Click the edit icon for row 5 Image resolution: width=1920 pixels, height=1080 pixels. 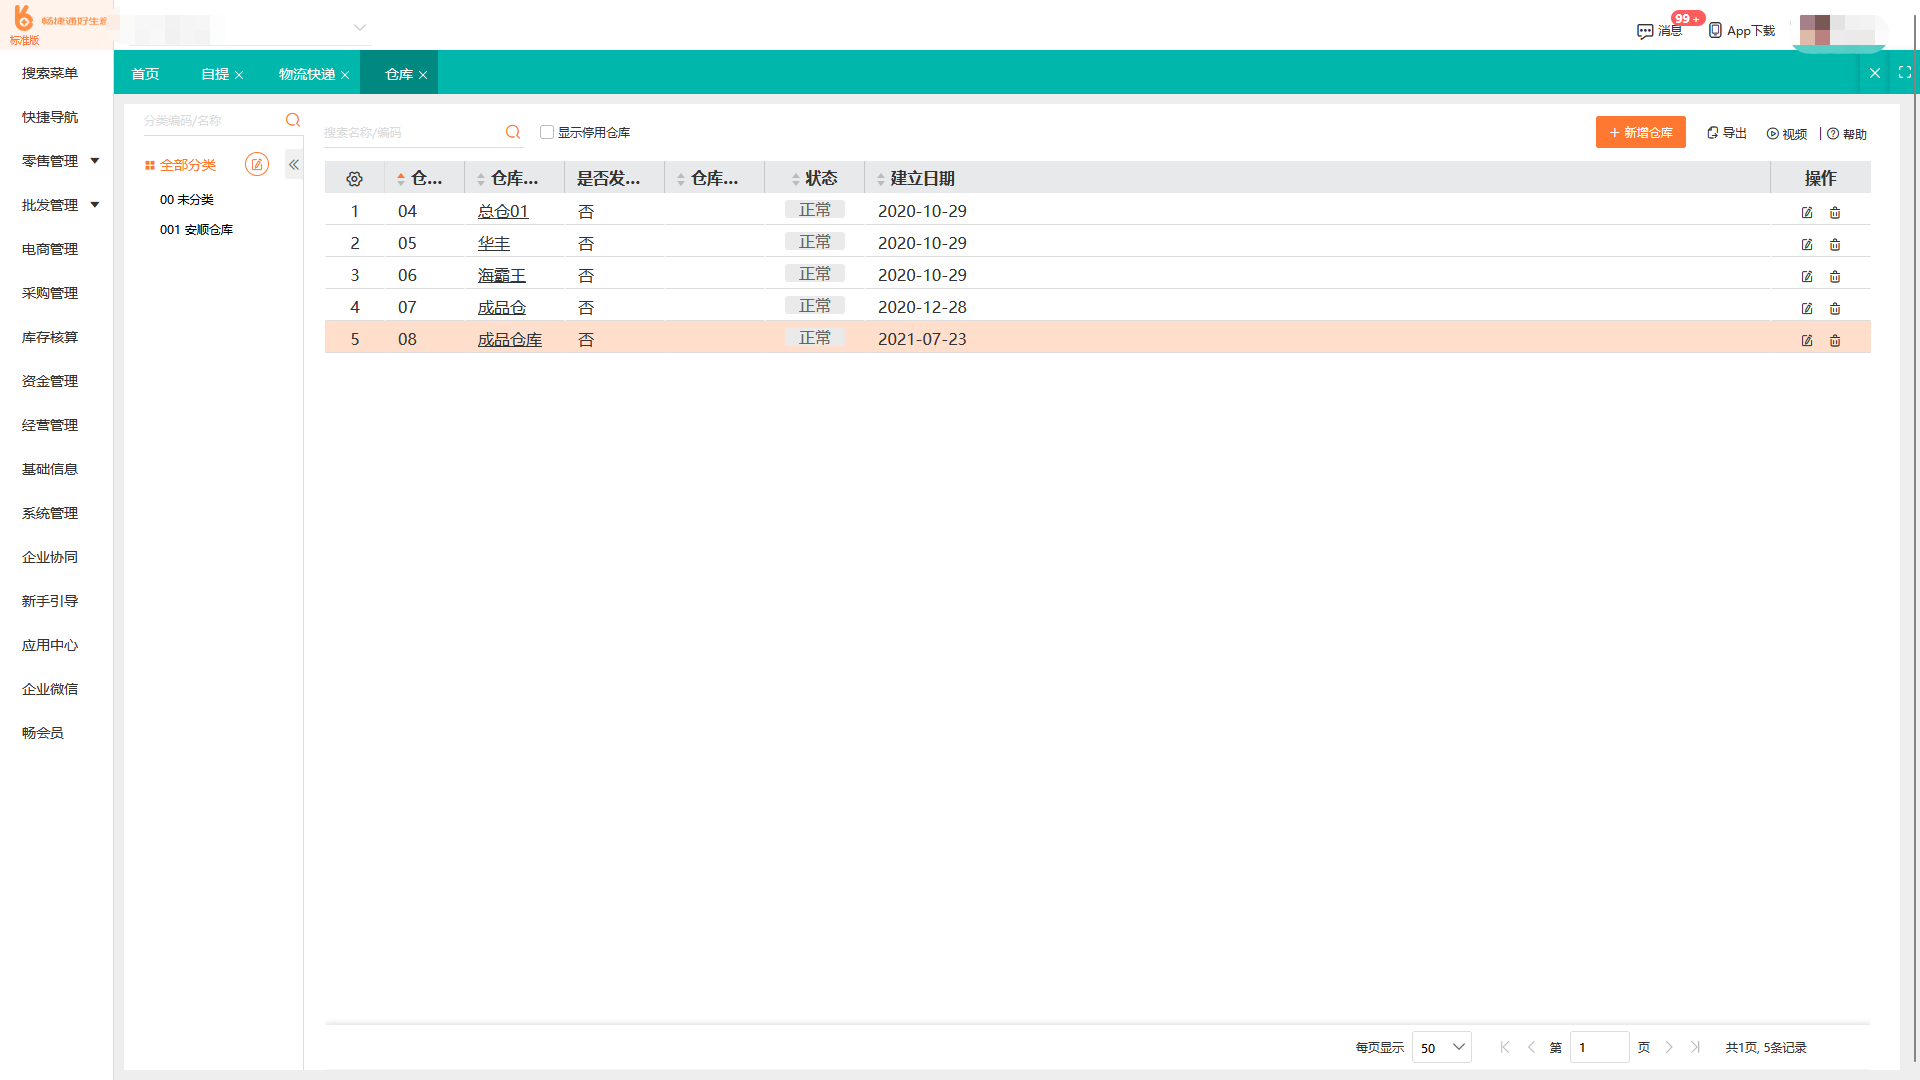tap(1807, 339)
